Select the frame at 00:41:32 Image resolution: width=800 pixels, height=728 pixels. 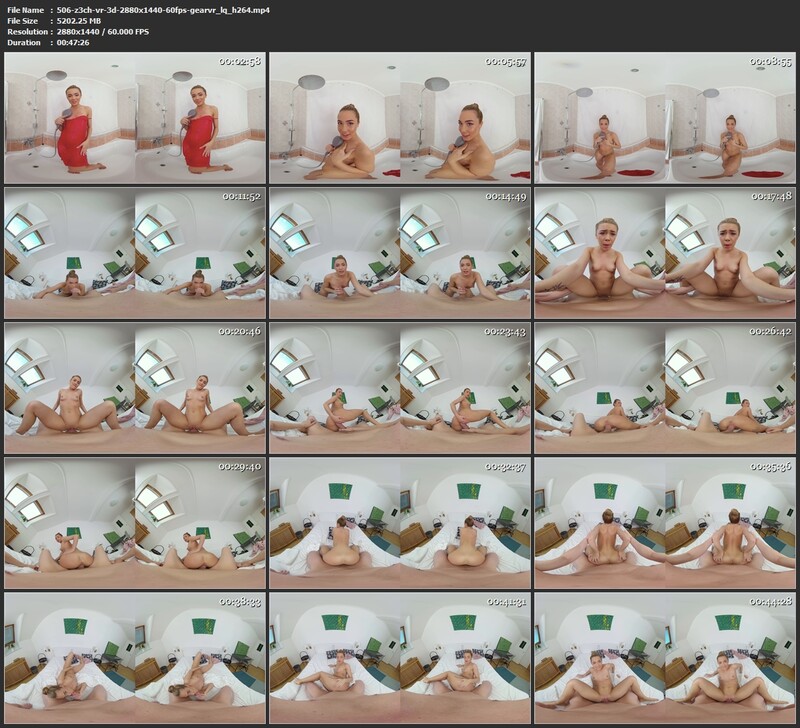(x=400, y=657)
